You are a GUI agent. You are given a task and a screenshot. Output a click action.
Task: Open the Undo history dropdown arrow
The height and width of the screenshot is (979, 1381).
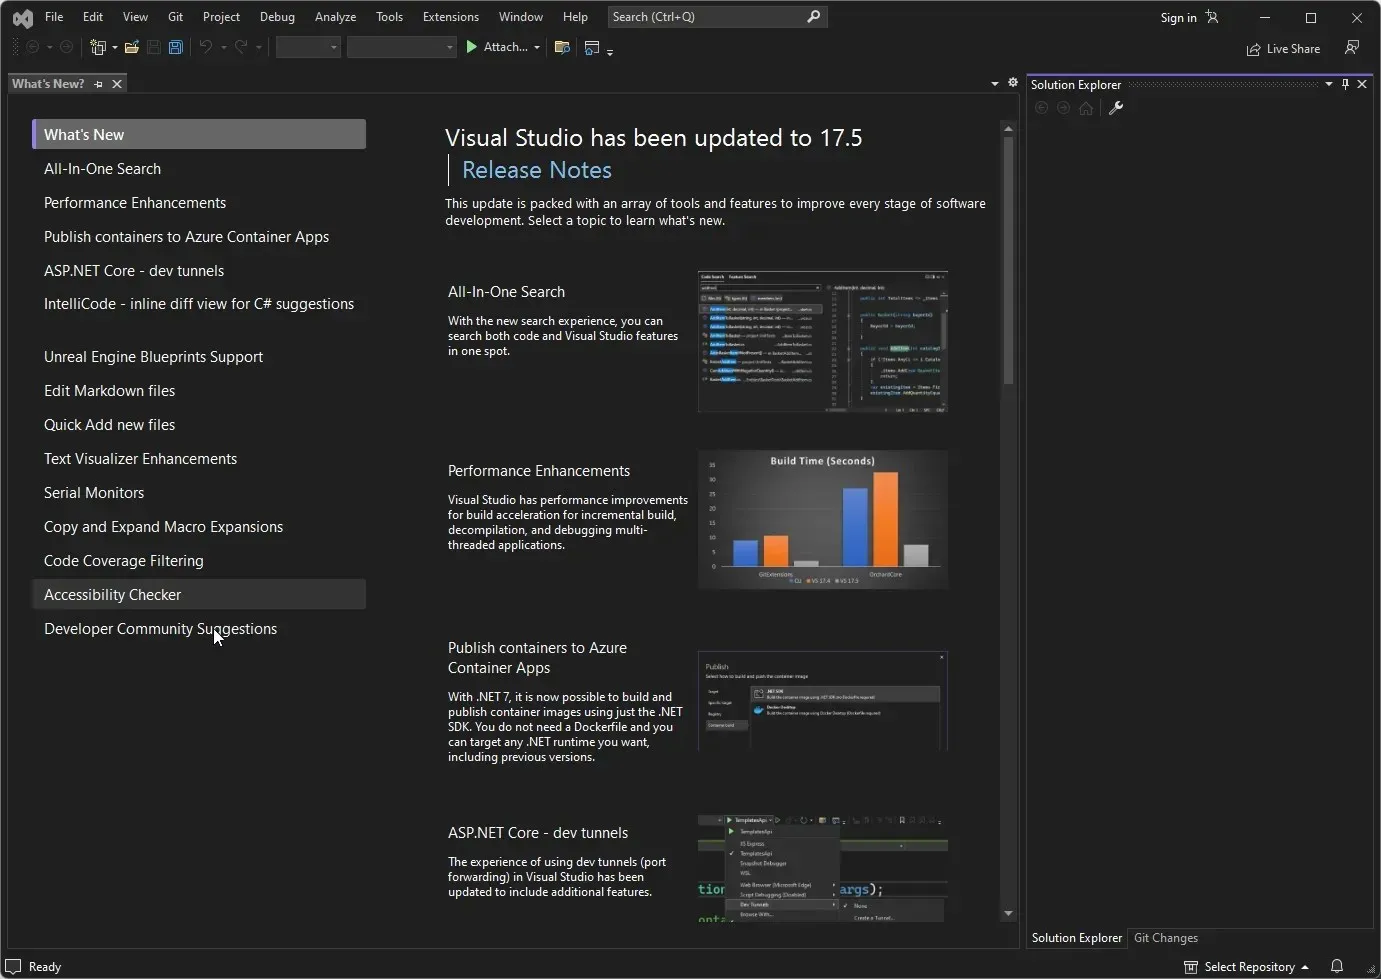click(223, 47)
